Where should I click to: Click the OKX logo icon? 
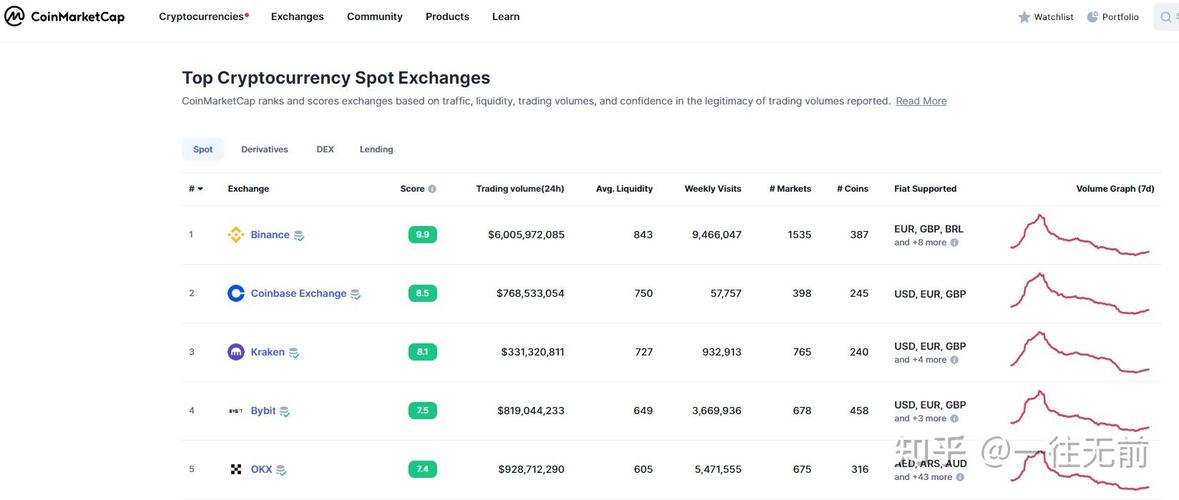click(x=236, y=470)
